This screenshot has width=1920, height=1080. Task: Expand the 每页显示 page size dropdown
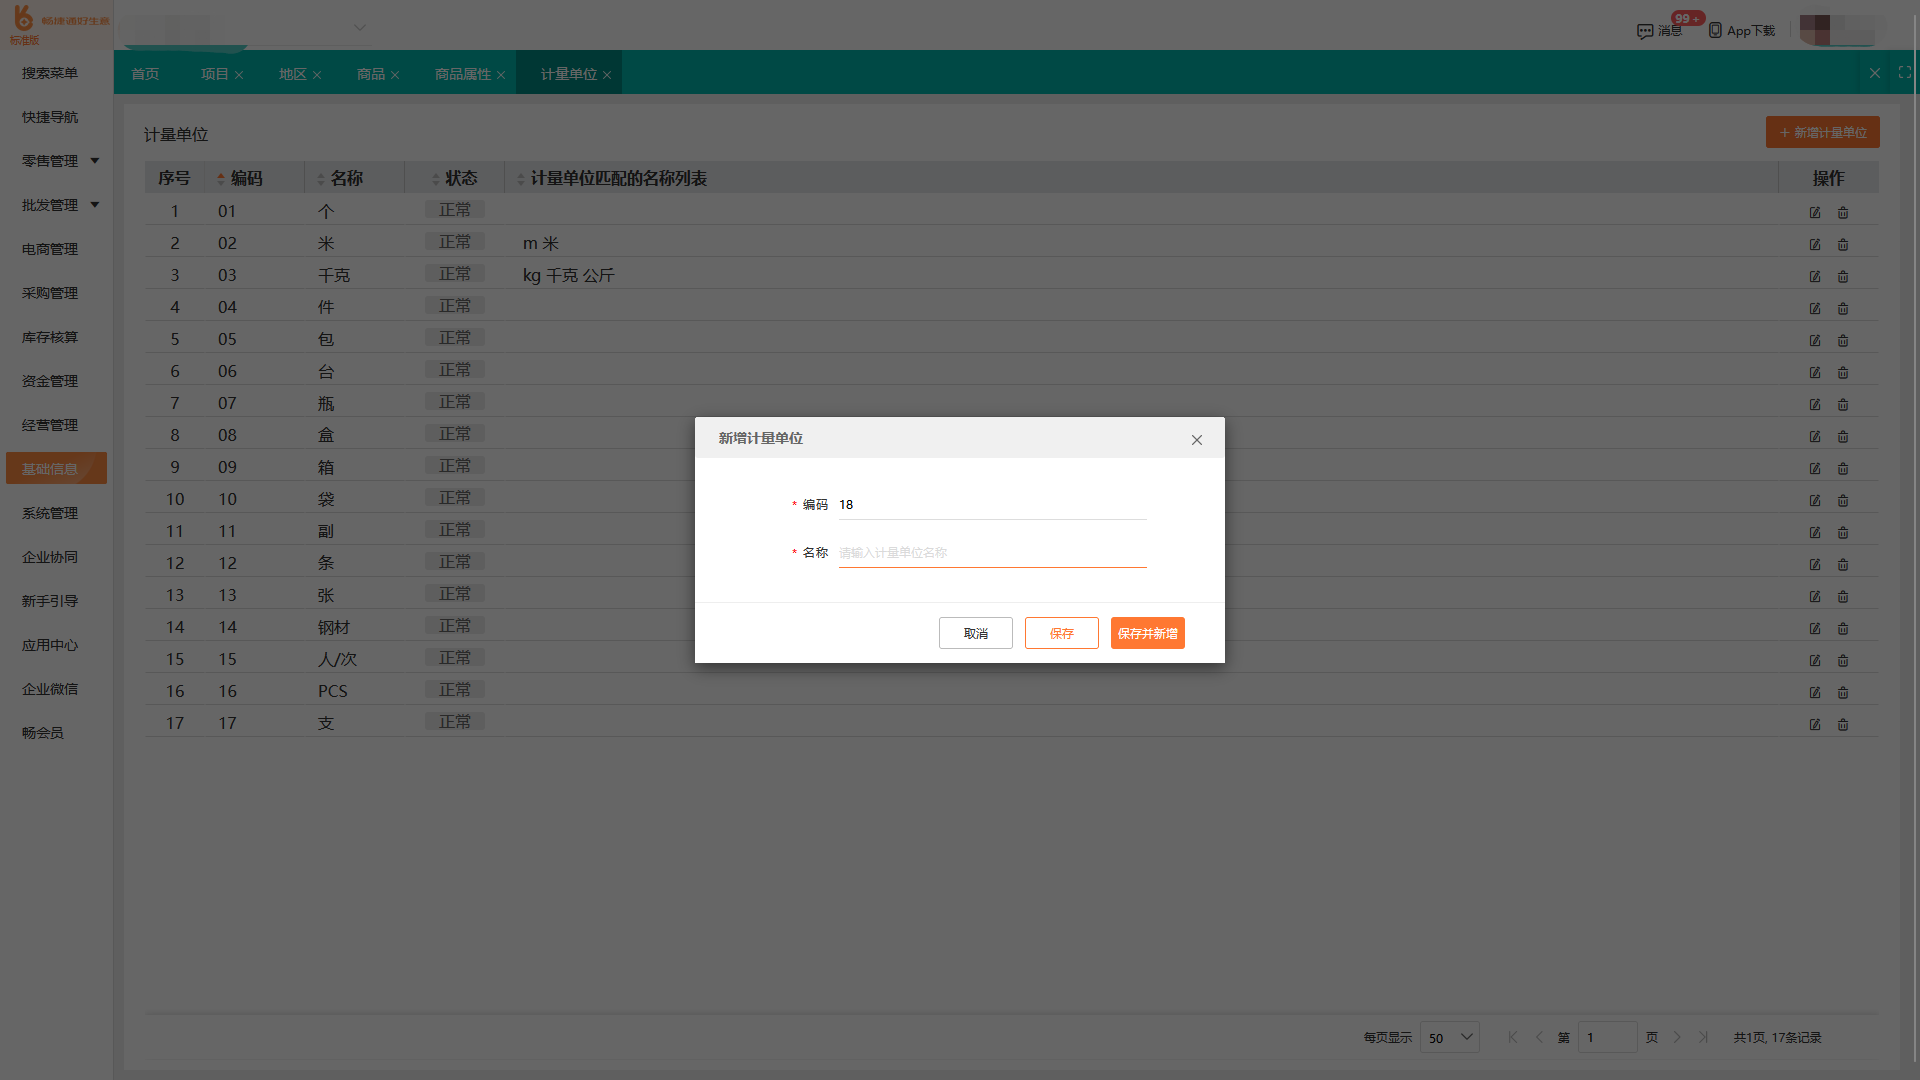click(x=1451, y=1036)
